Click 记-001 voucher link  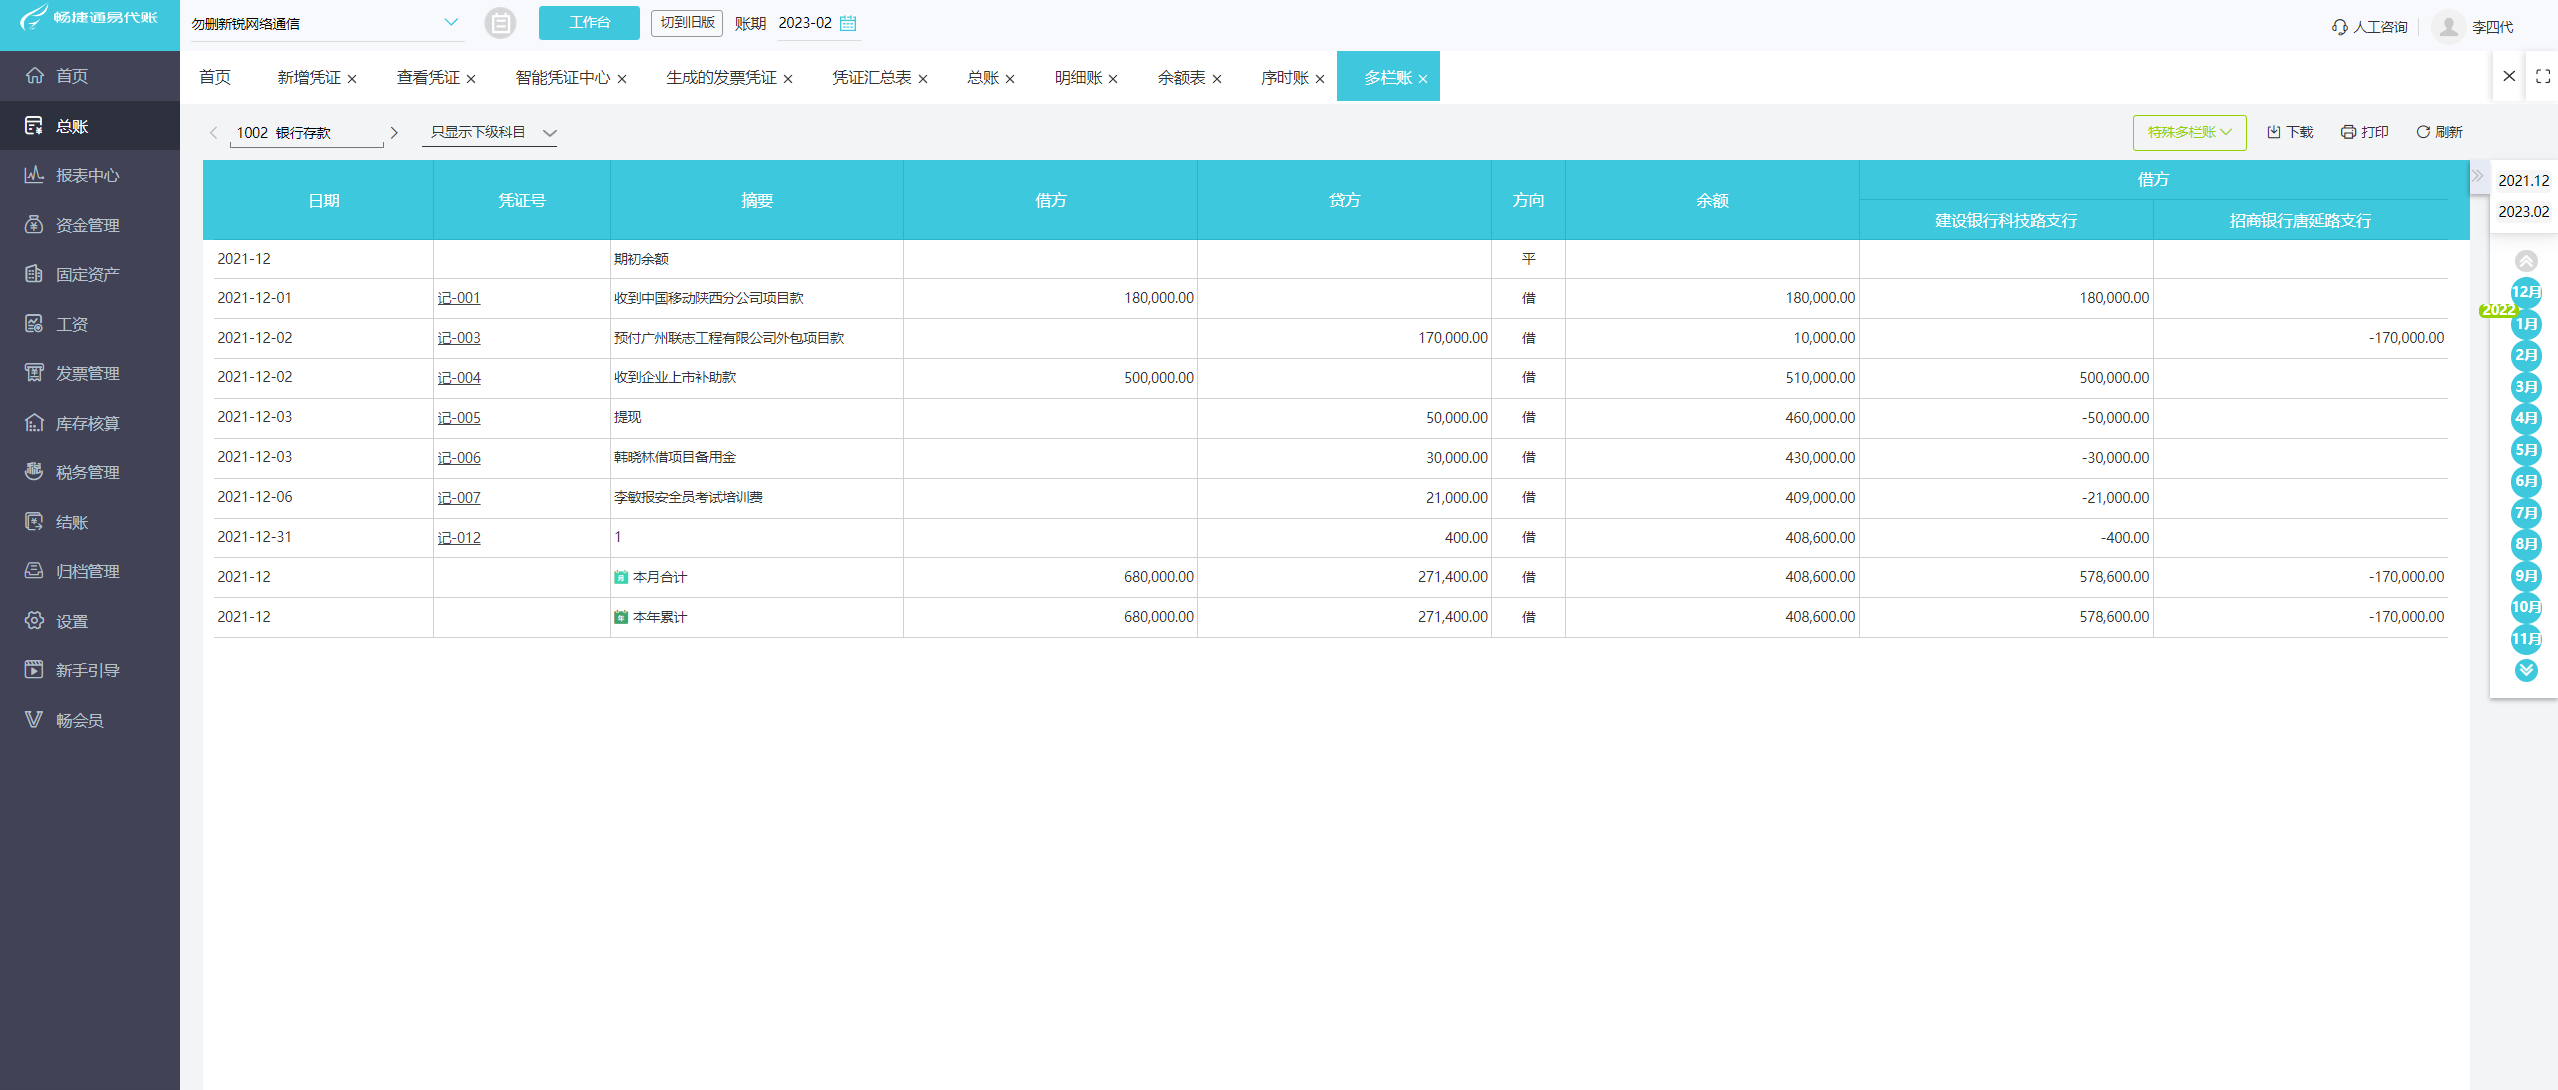point(460,297)
